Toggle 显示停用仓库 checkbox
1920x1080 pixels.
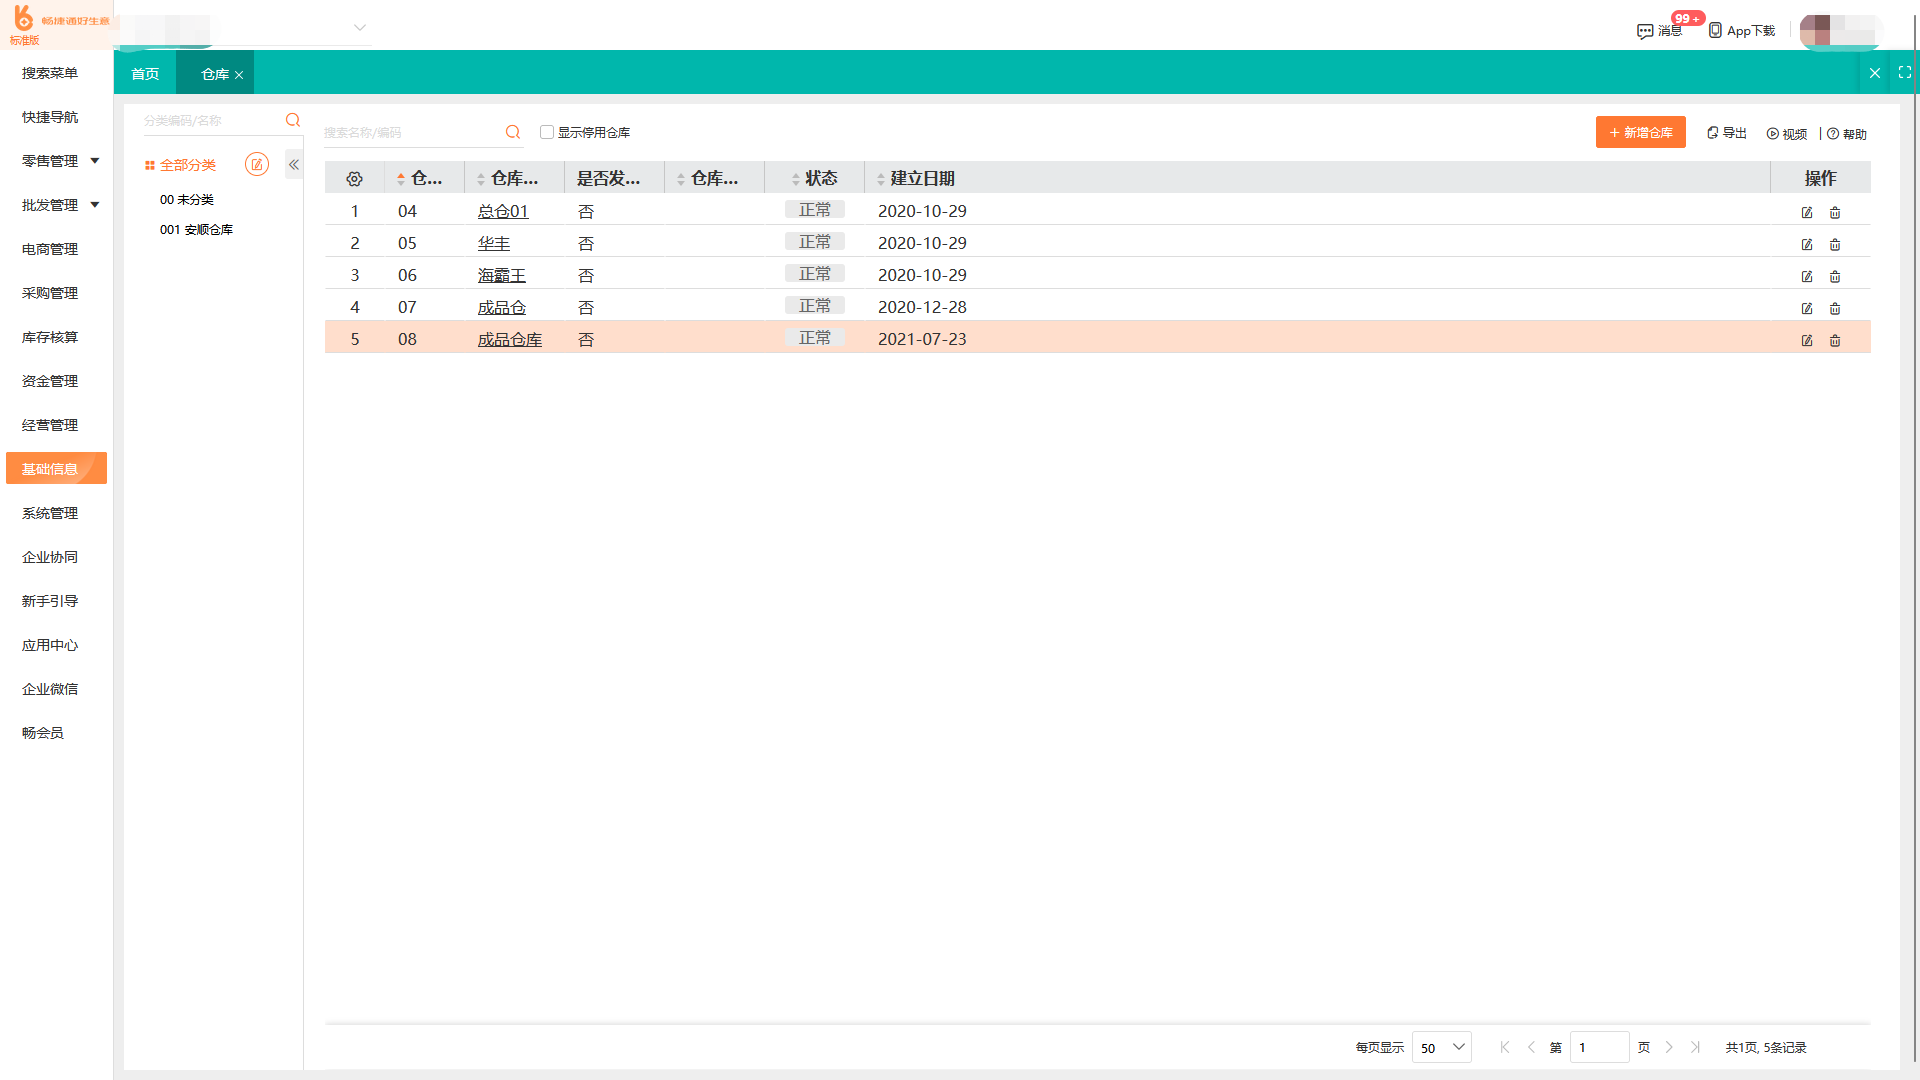coord(546,132)
